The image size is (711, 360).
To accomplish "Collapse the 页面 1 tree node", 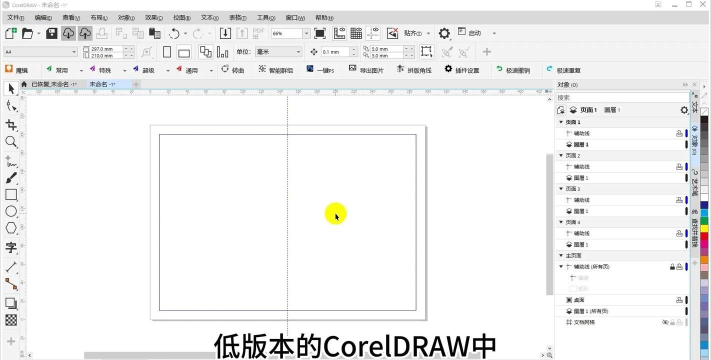I will pyautogui.click(x=561, y=122).
